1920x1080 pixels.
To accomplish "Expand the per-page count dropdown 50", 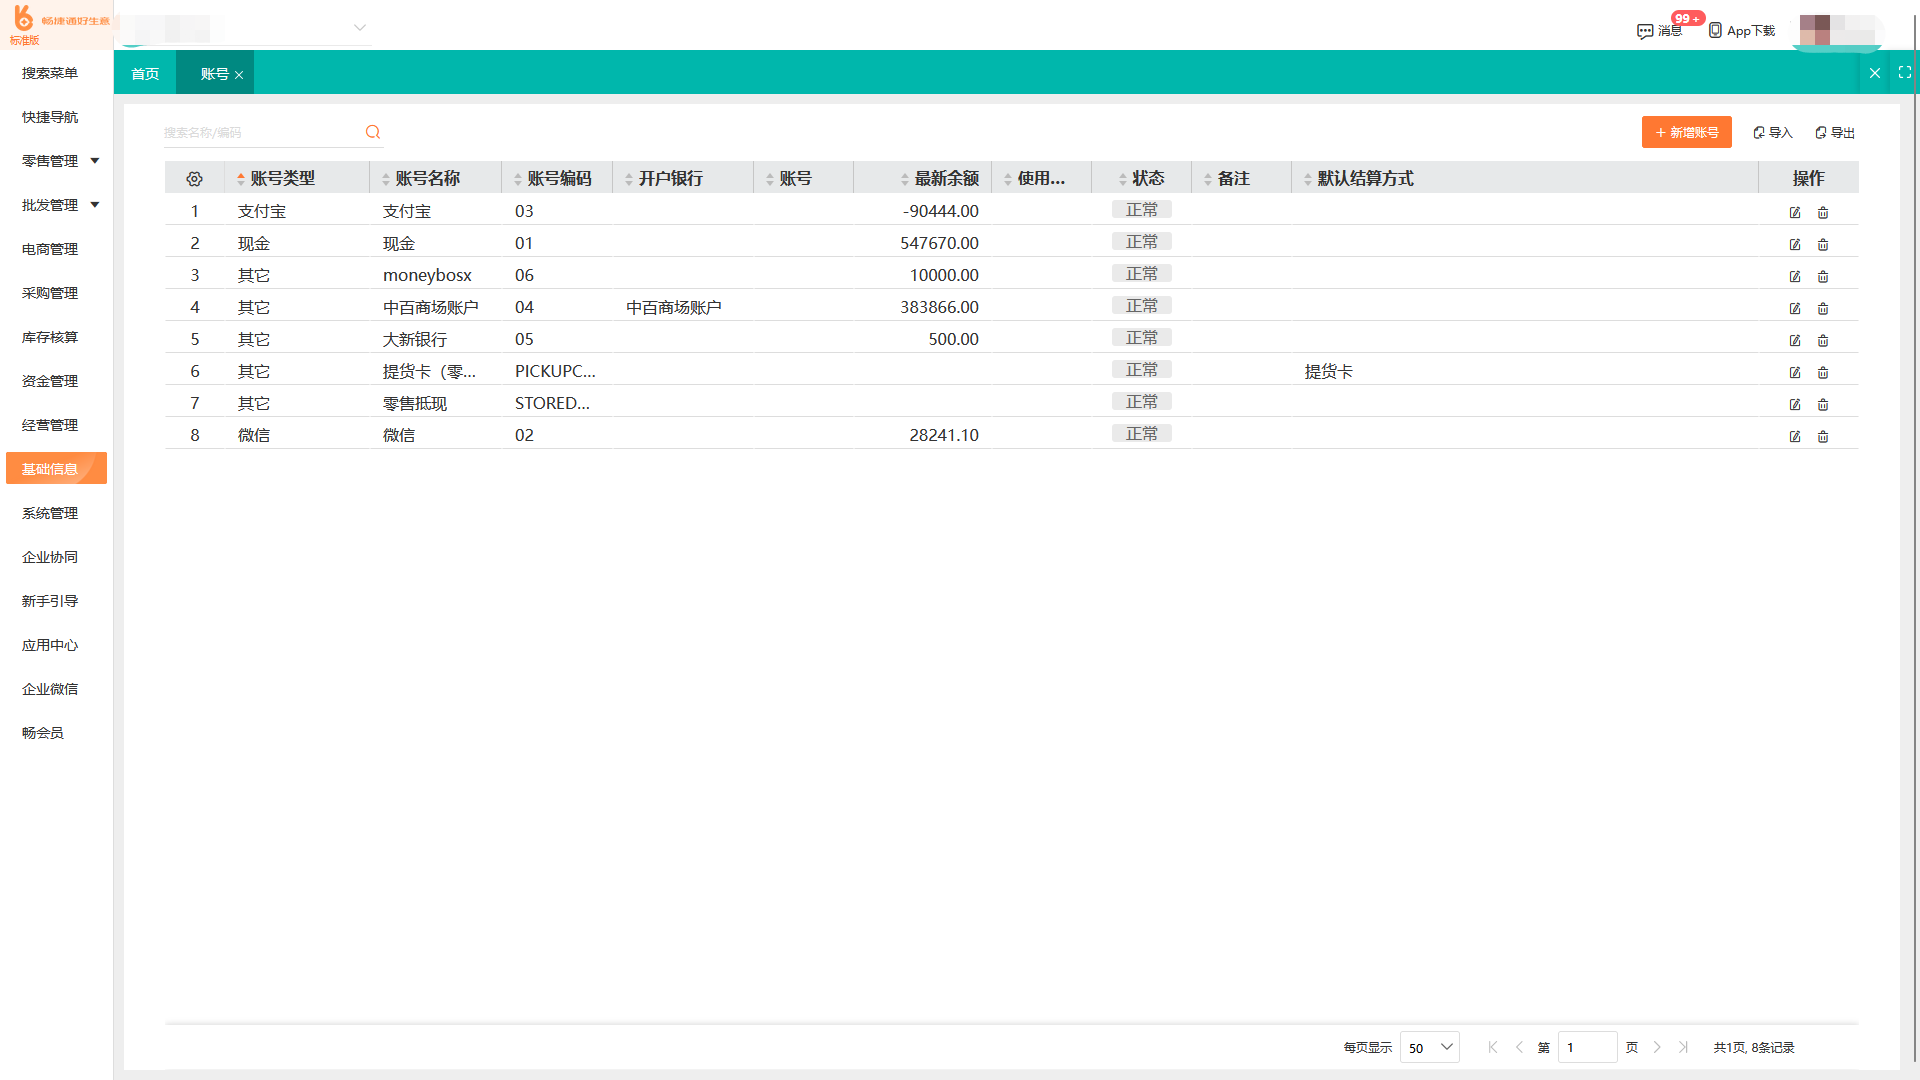I will click(1431, 1048).
